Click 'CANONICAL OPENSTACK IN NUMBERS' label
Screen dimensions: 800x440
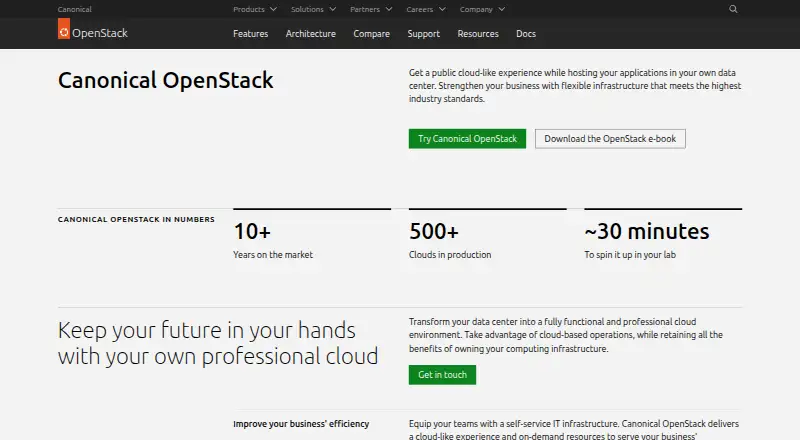(136, 219)
